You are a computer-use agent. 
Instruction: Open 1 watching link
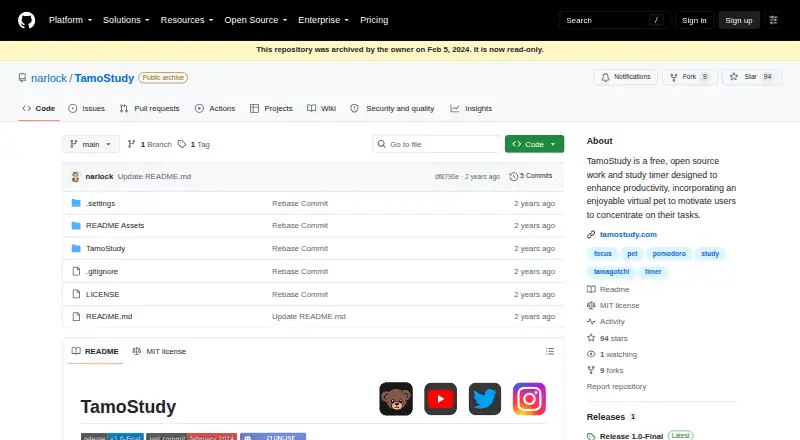pyautogui.click(x=612, y=354)
